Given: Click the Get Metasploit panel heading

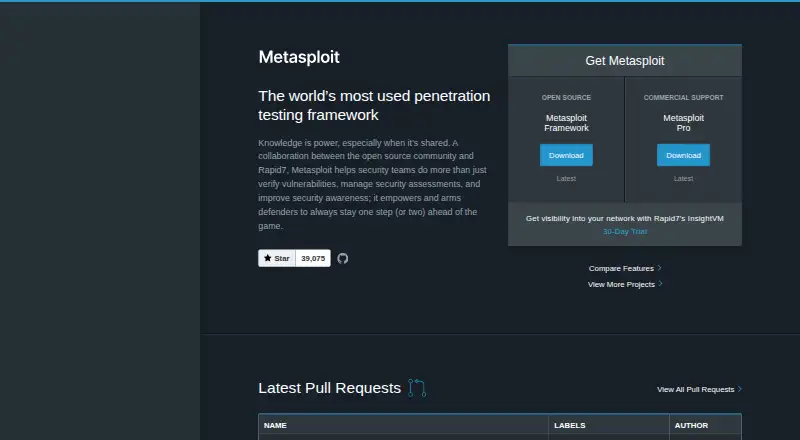Looking at the screenshot, I should (625, 61).
